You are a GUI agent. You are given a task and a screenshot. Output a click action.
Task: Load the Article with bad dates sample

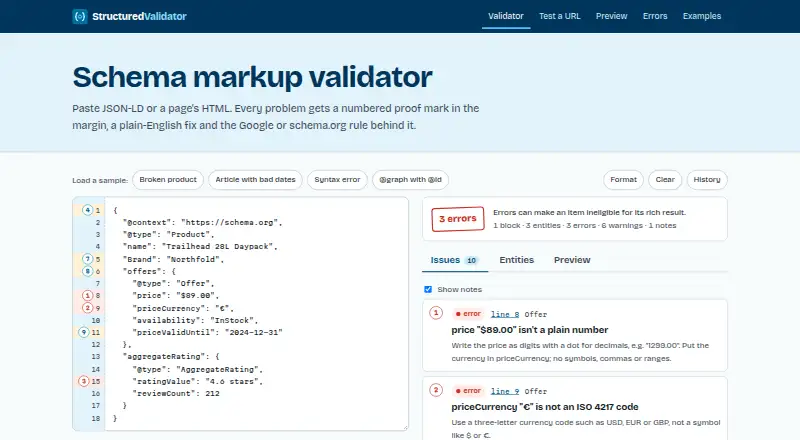tap(255, 180)
